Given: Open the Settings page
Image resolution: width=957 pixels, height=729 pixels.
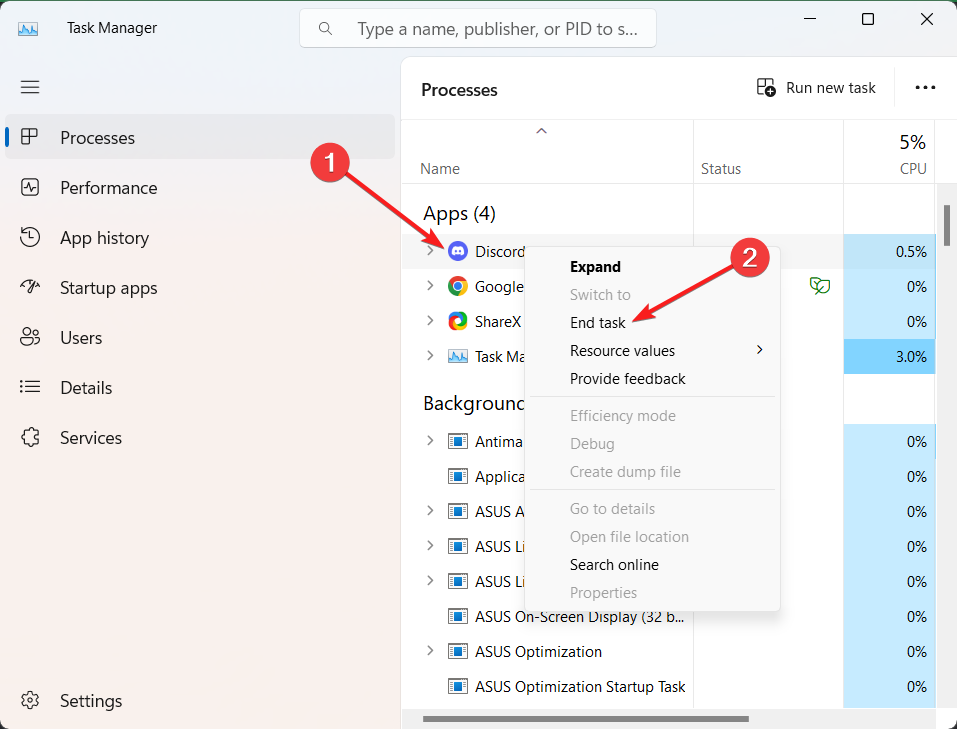Looking at the screenshot, I should click(x=200, y=701).
